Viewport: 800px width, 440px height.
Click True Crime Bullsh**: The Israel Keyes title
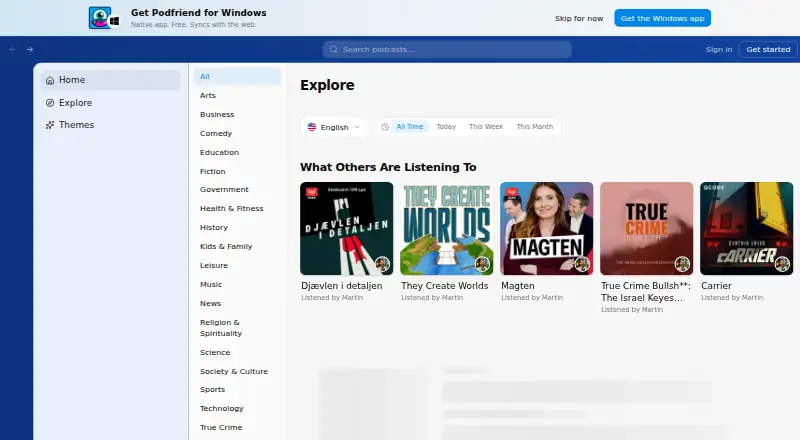click(646, 292)
